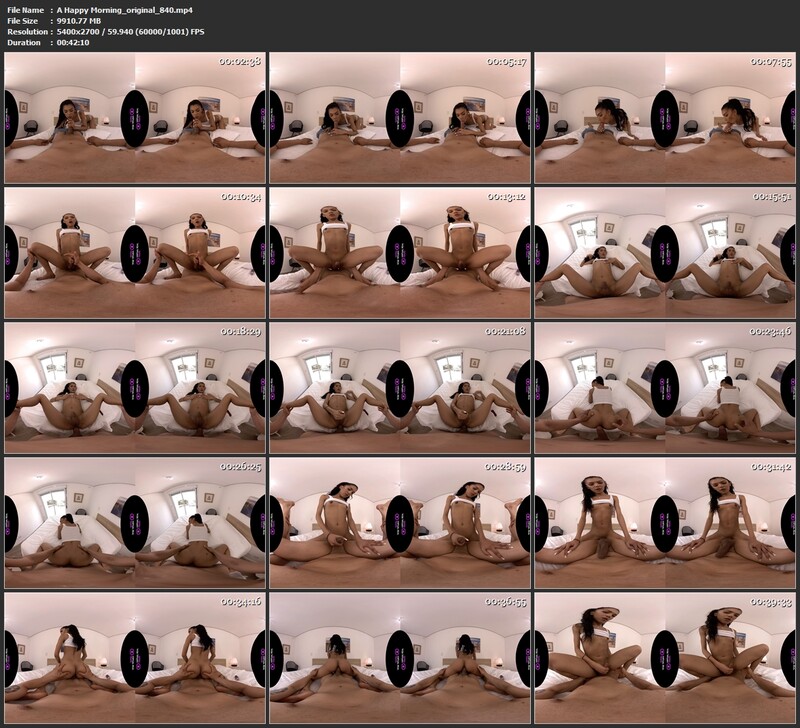Click the thumbnail marked 00:18:29

(x=135, y=387)
